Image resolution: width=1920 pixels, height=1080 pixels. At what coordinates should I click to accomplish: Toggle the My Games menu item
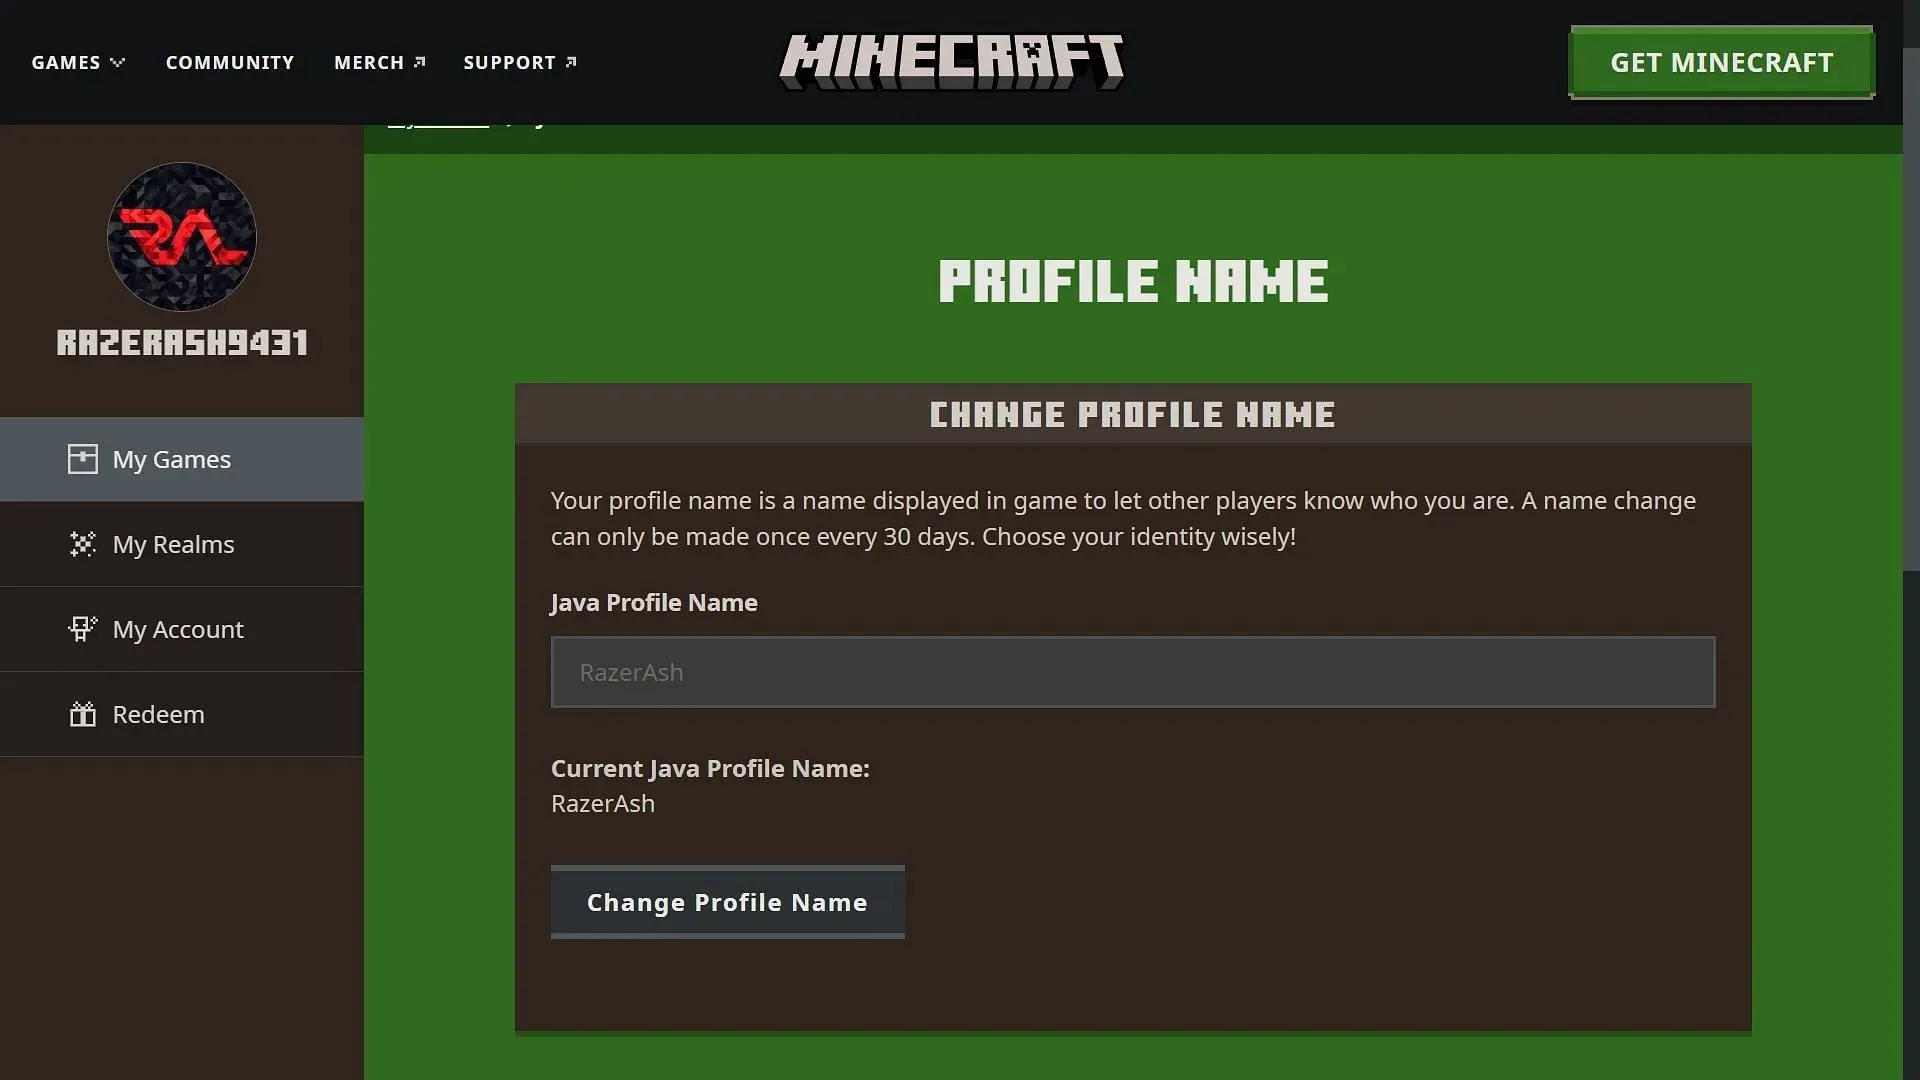(182, 459)
